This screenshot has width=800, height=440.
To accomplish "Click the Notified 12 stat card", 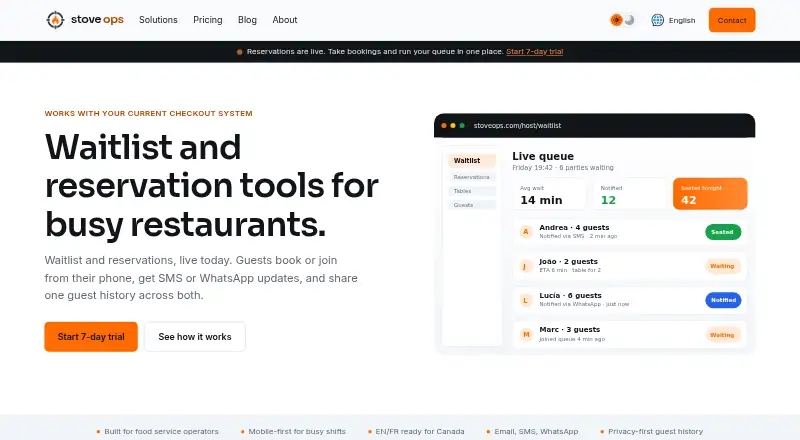I will [x=630, y=194].
